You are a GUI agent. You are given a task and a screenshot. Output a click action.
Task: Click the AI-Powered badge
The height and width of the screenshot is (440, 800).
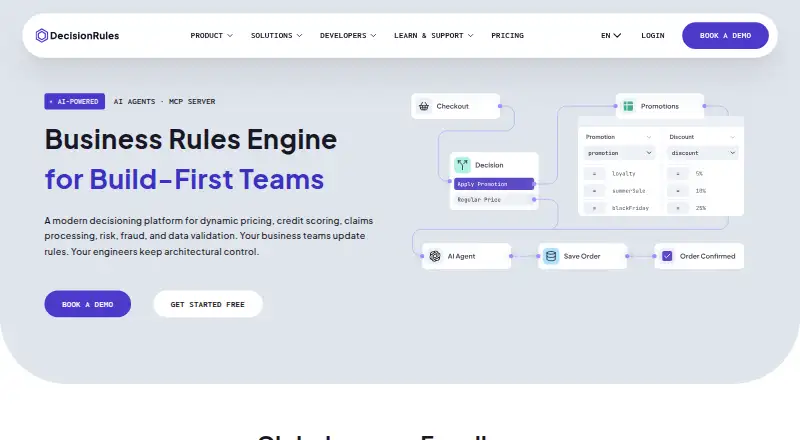coord(74,102)
